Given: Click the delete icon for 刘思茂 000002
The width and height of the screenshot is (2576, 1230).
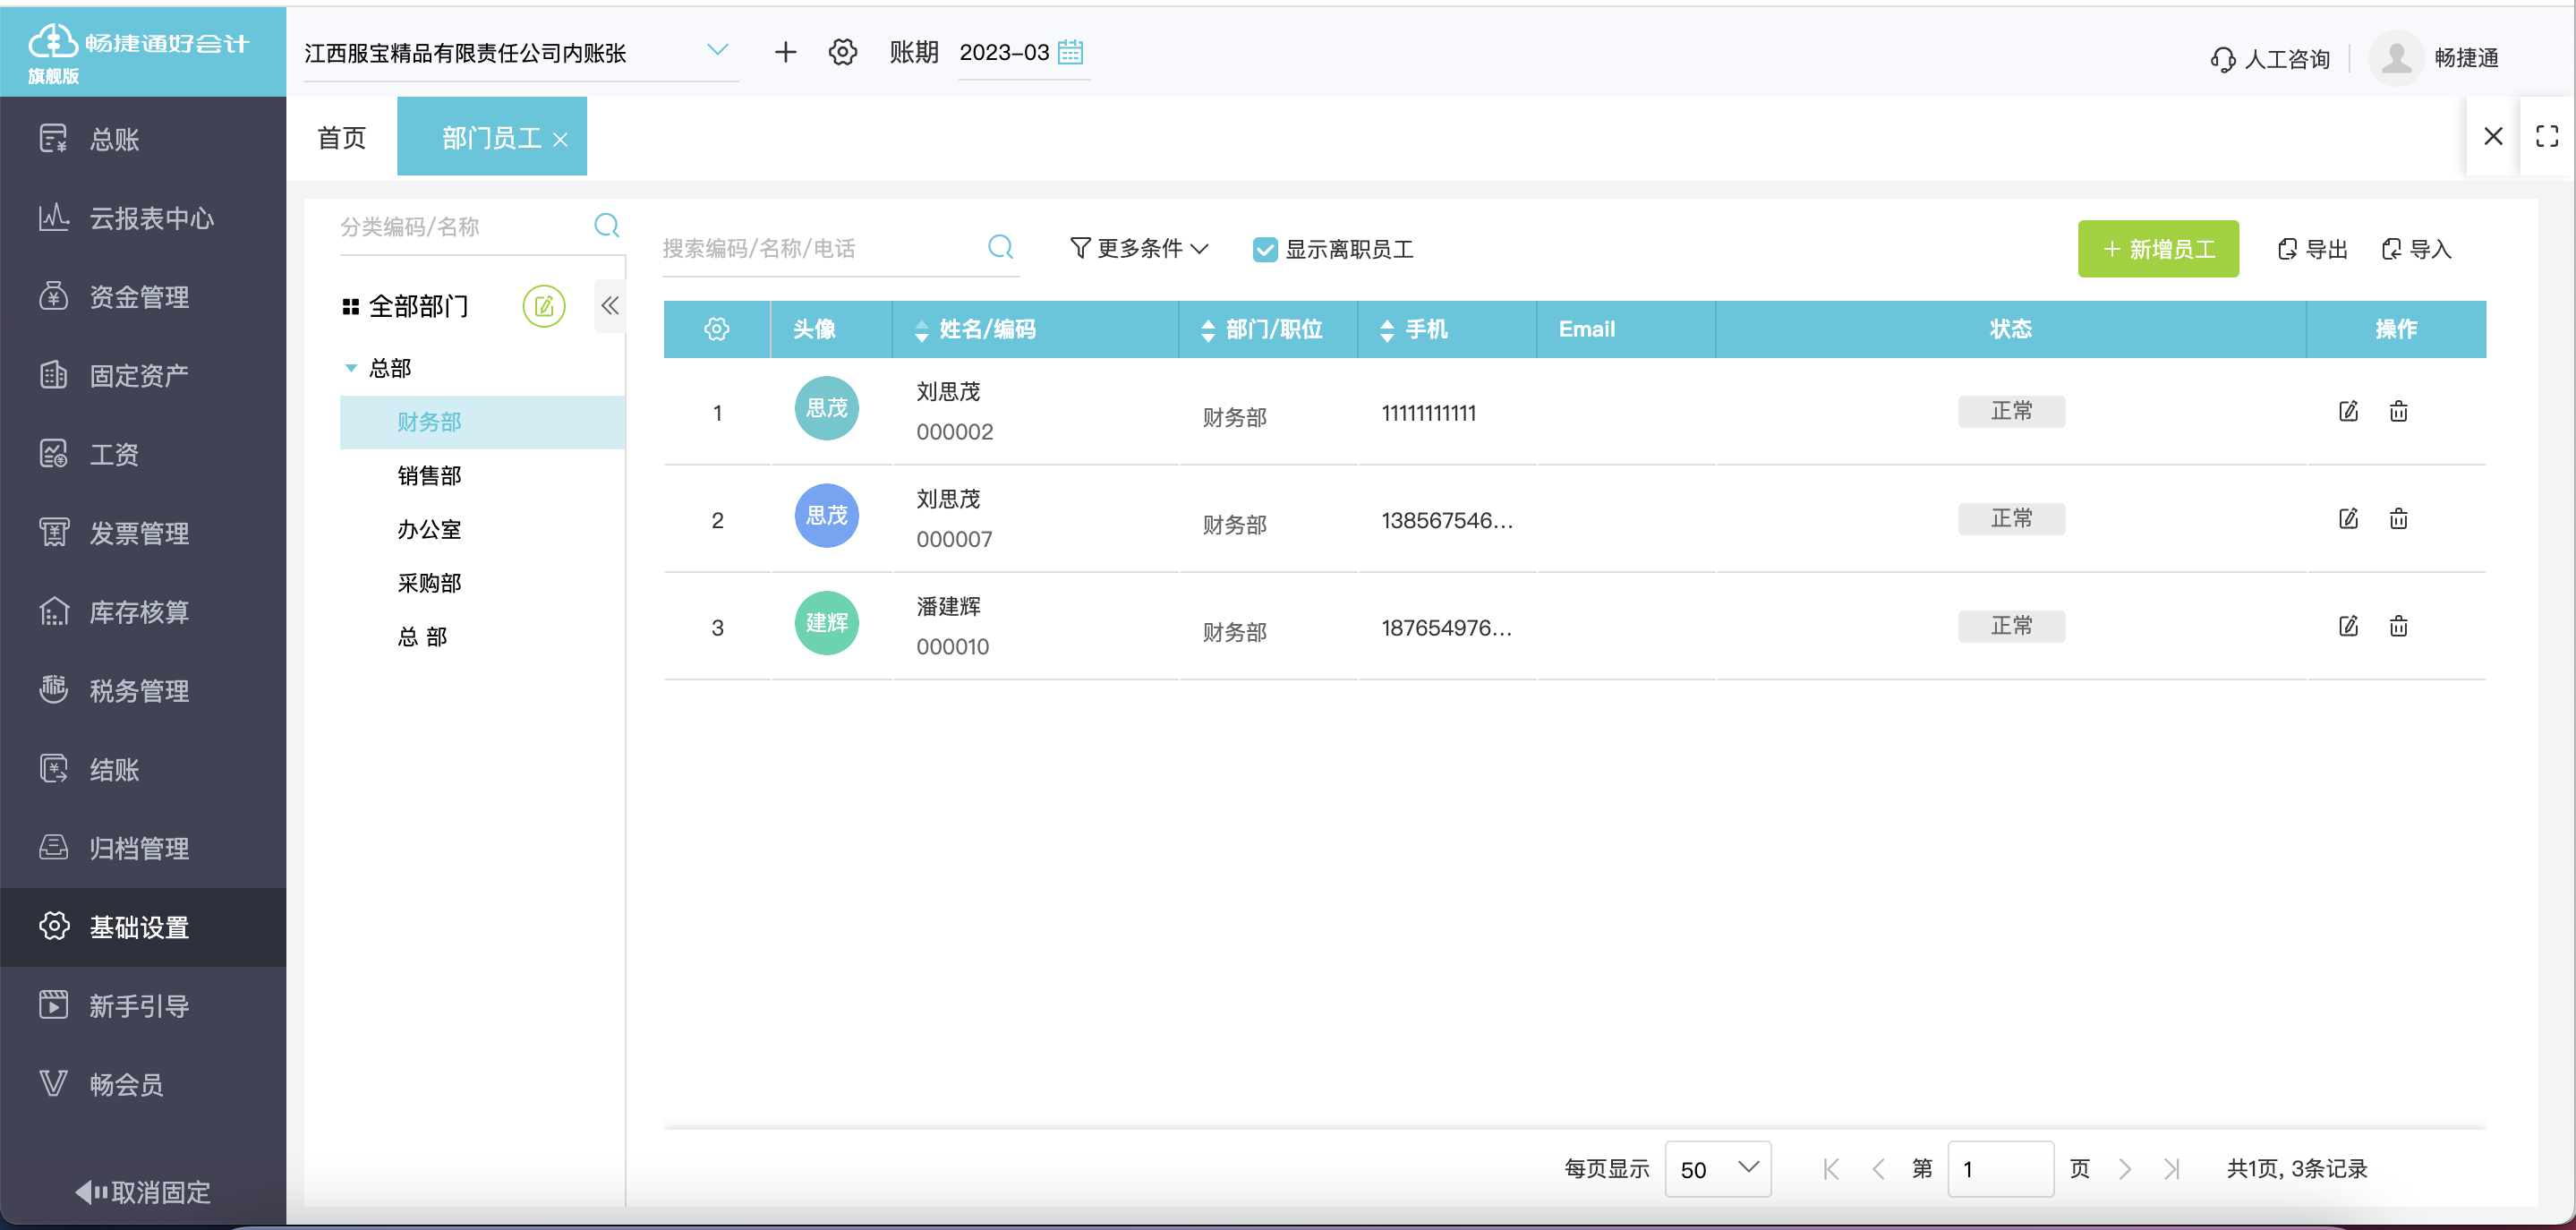Looking at the screenshot, I should point(2399,411).
